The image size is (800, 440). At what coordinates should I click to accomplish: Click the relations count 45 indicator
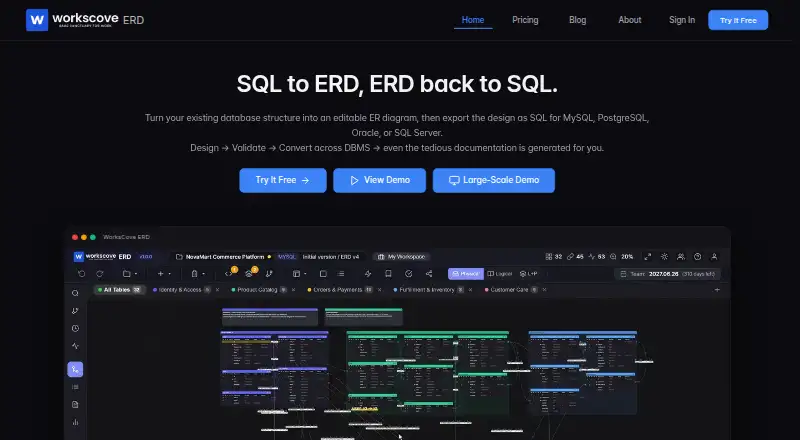(x=575, y=257)
